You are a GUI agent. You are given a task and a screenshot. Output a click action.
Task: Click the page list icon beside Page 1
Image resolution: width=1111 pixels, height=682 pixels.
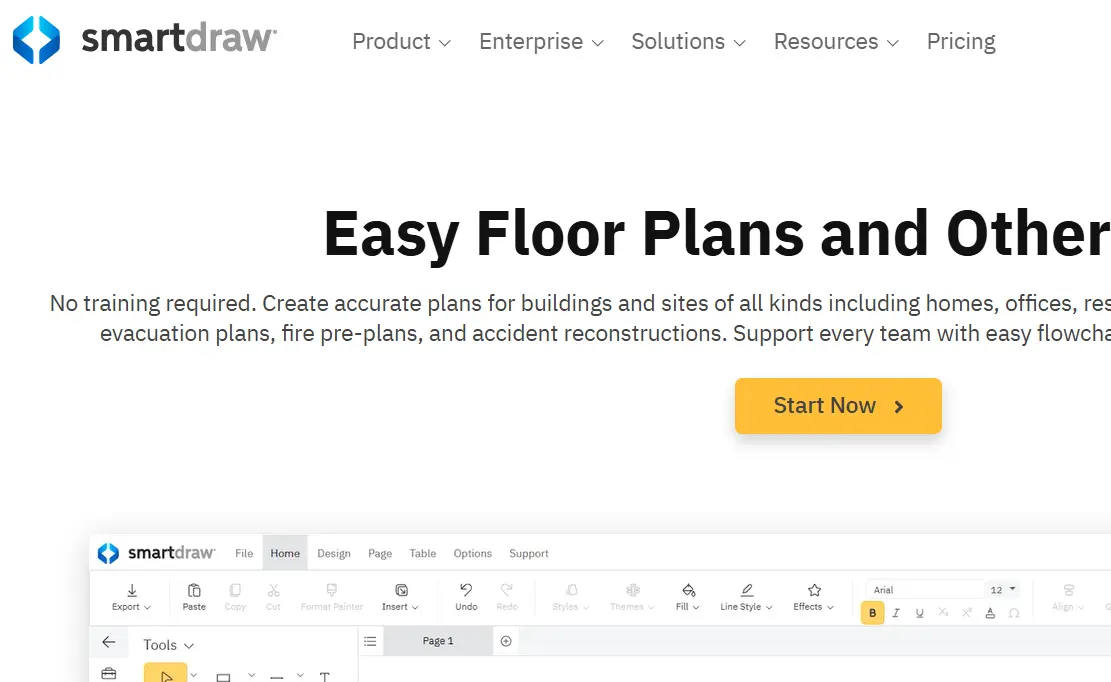(371, 641)
